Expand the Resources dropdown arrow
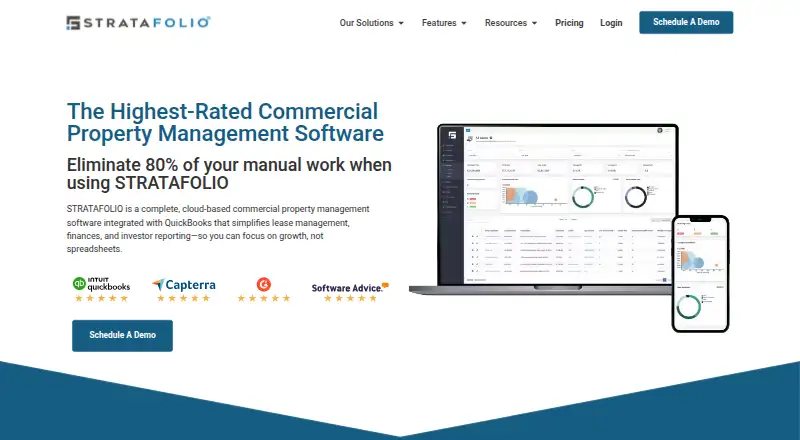Viewport: 800px width, 440px height. [534, 23]
